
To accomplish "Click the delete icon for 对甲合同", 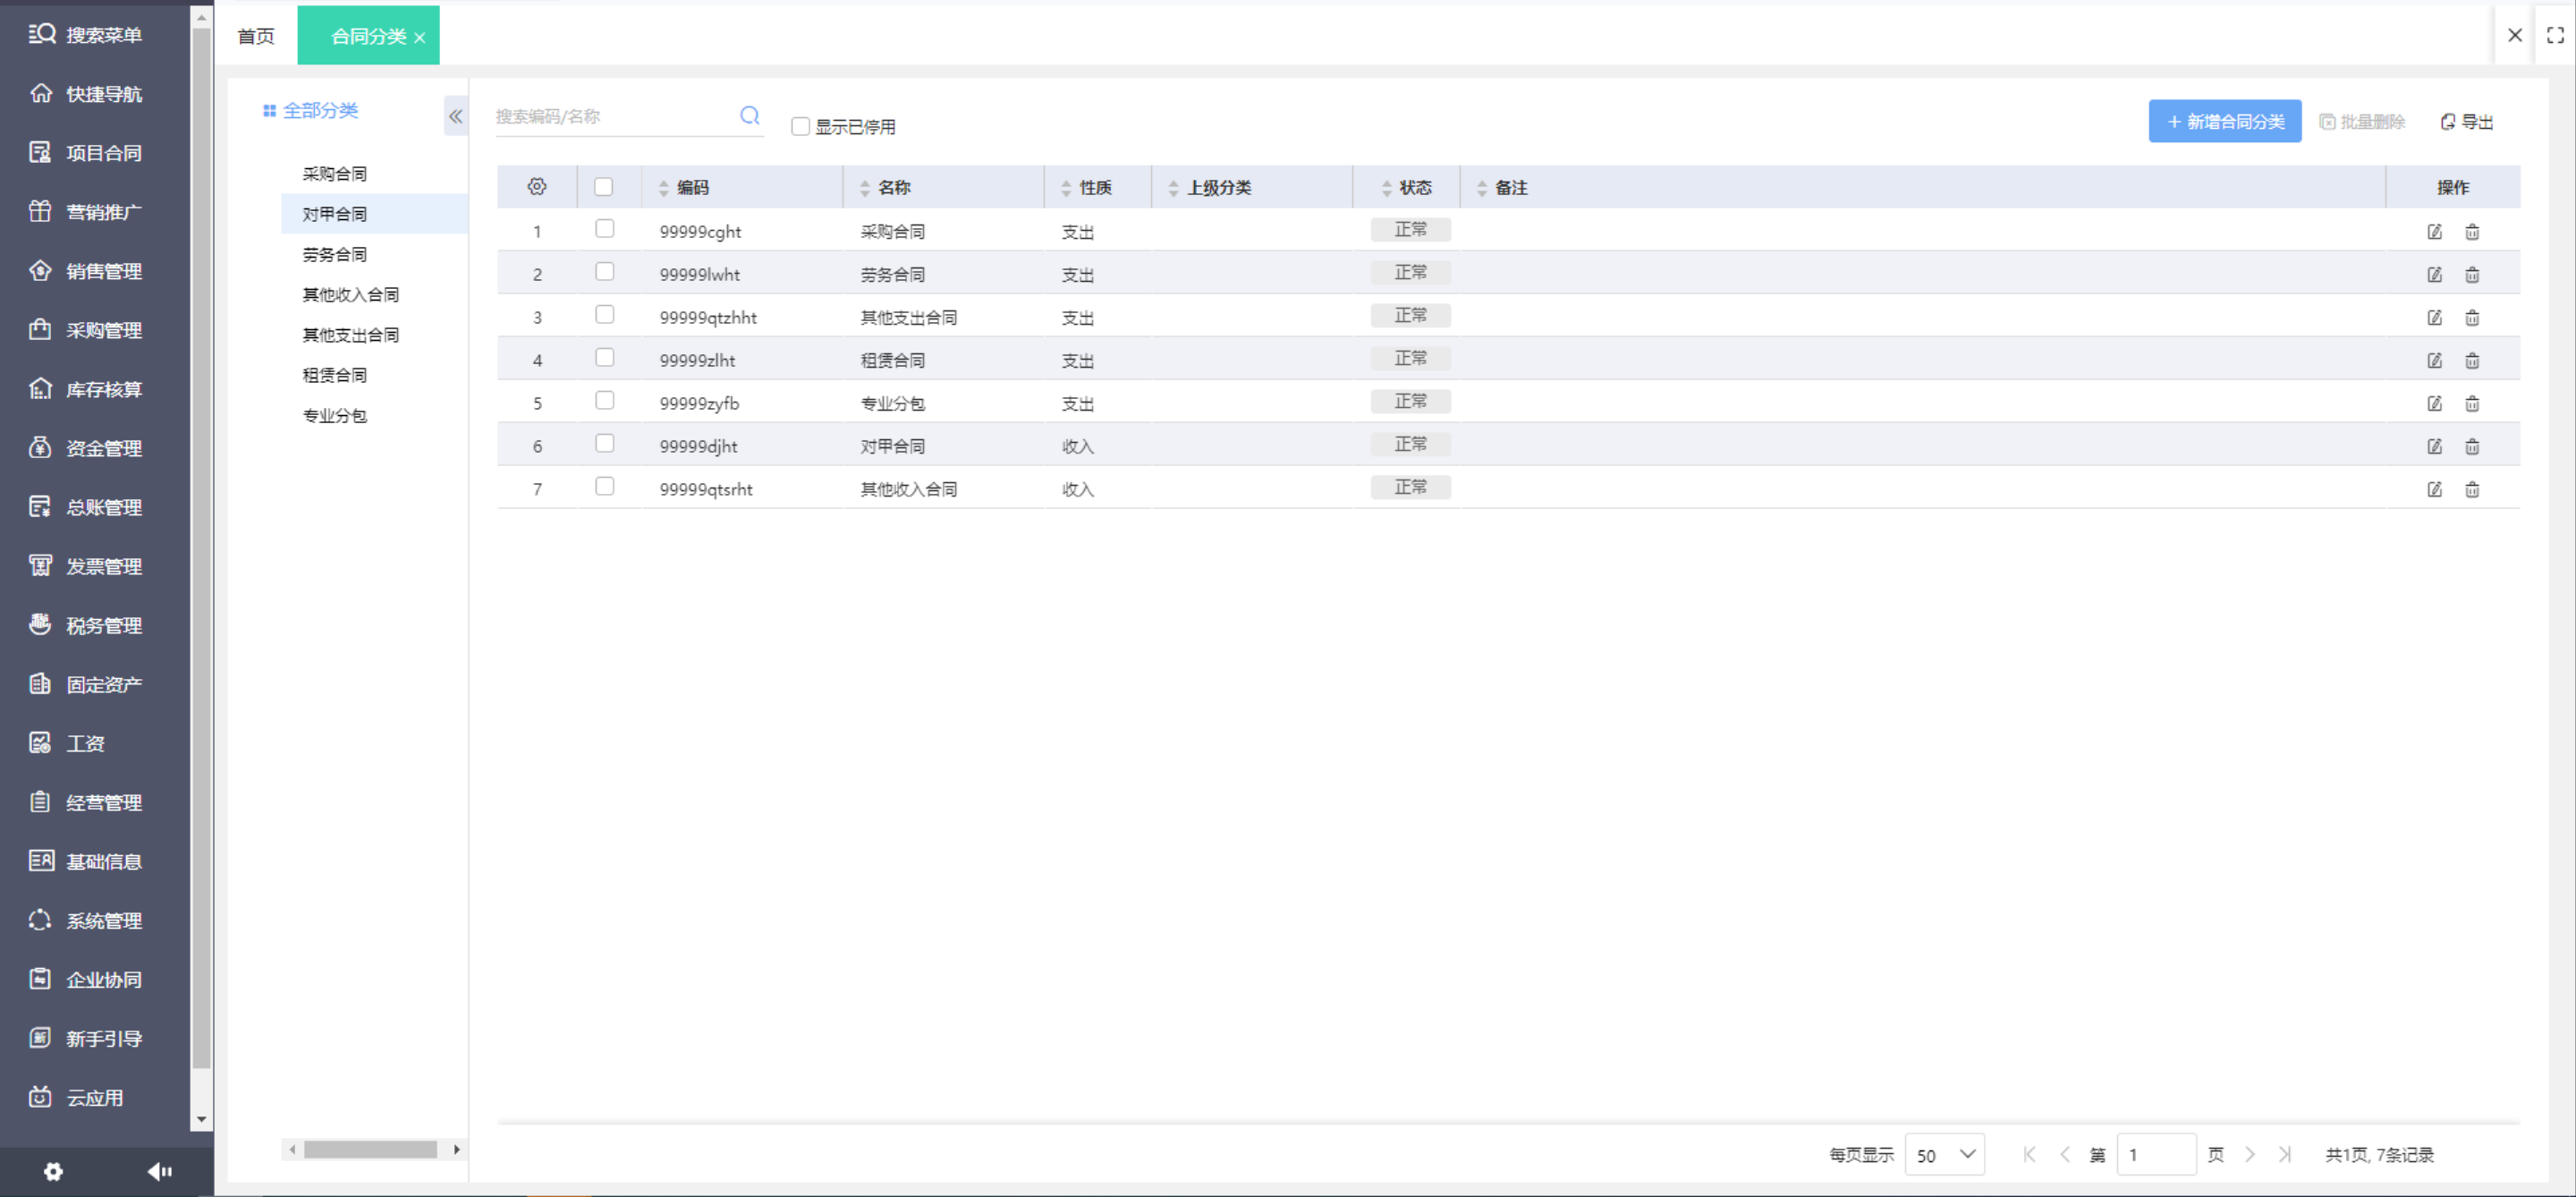I will click(2470, 446).
